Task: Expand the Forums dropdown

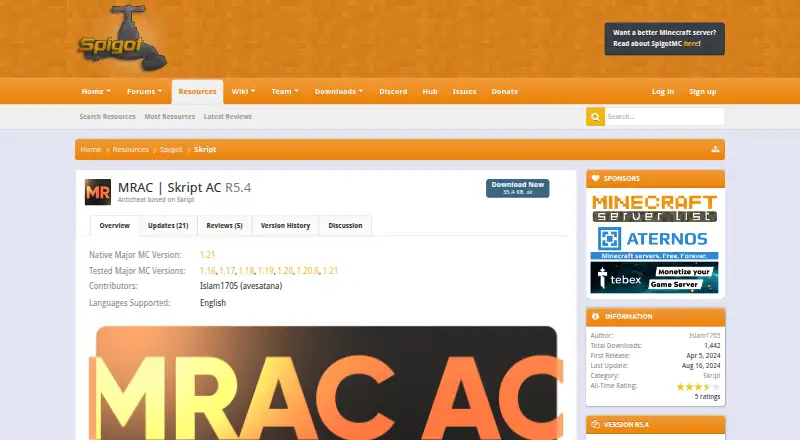Action: (144, 91)
